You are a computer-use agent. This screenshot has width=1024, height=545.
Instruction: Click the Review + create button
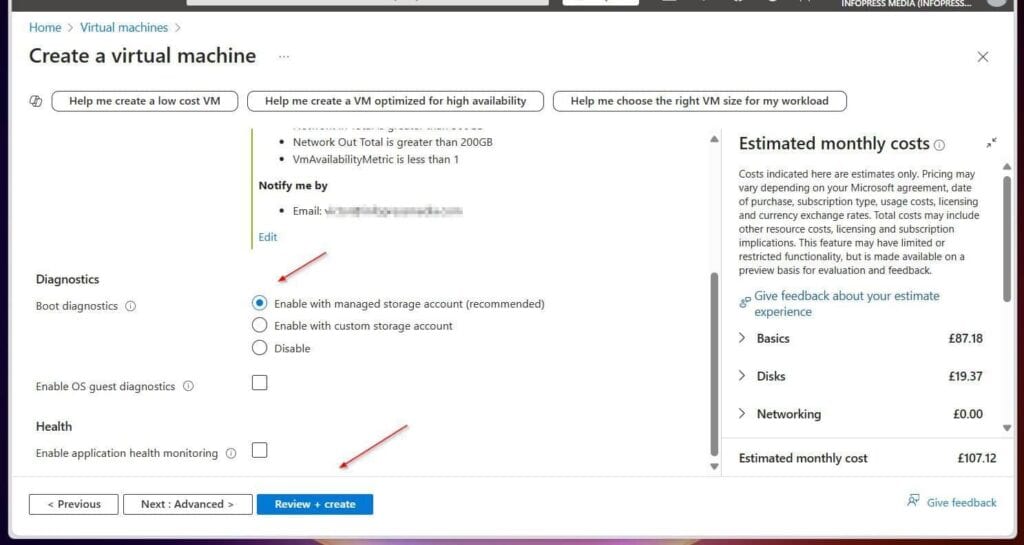pos(315,504)
